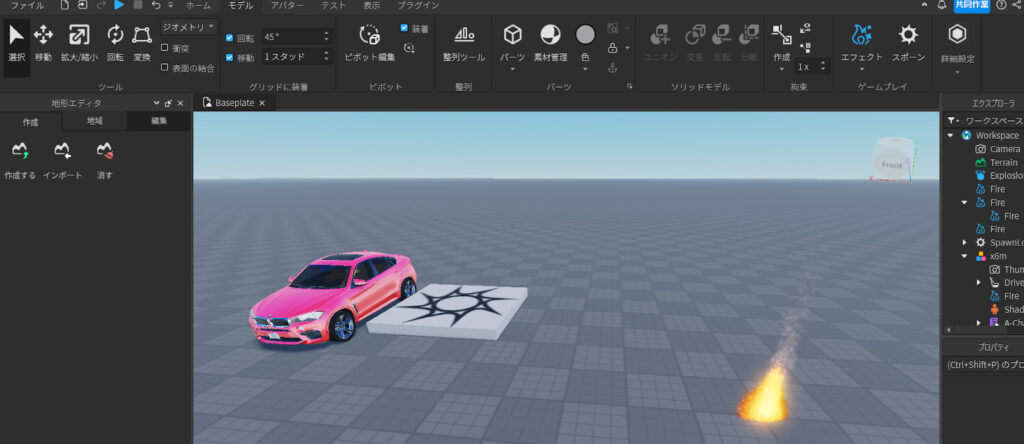
Task: Click the lock icon in the パーツ group
Action: [613, 48]
